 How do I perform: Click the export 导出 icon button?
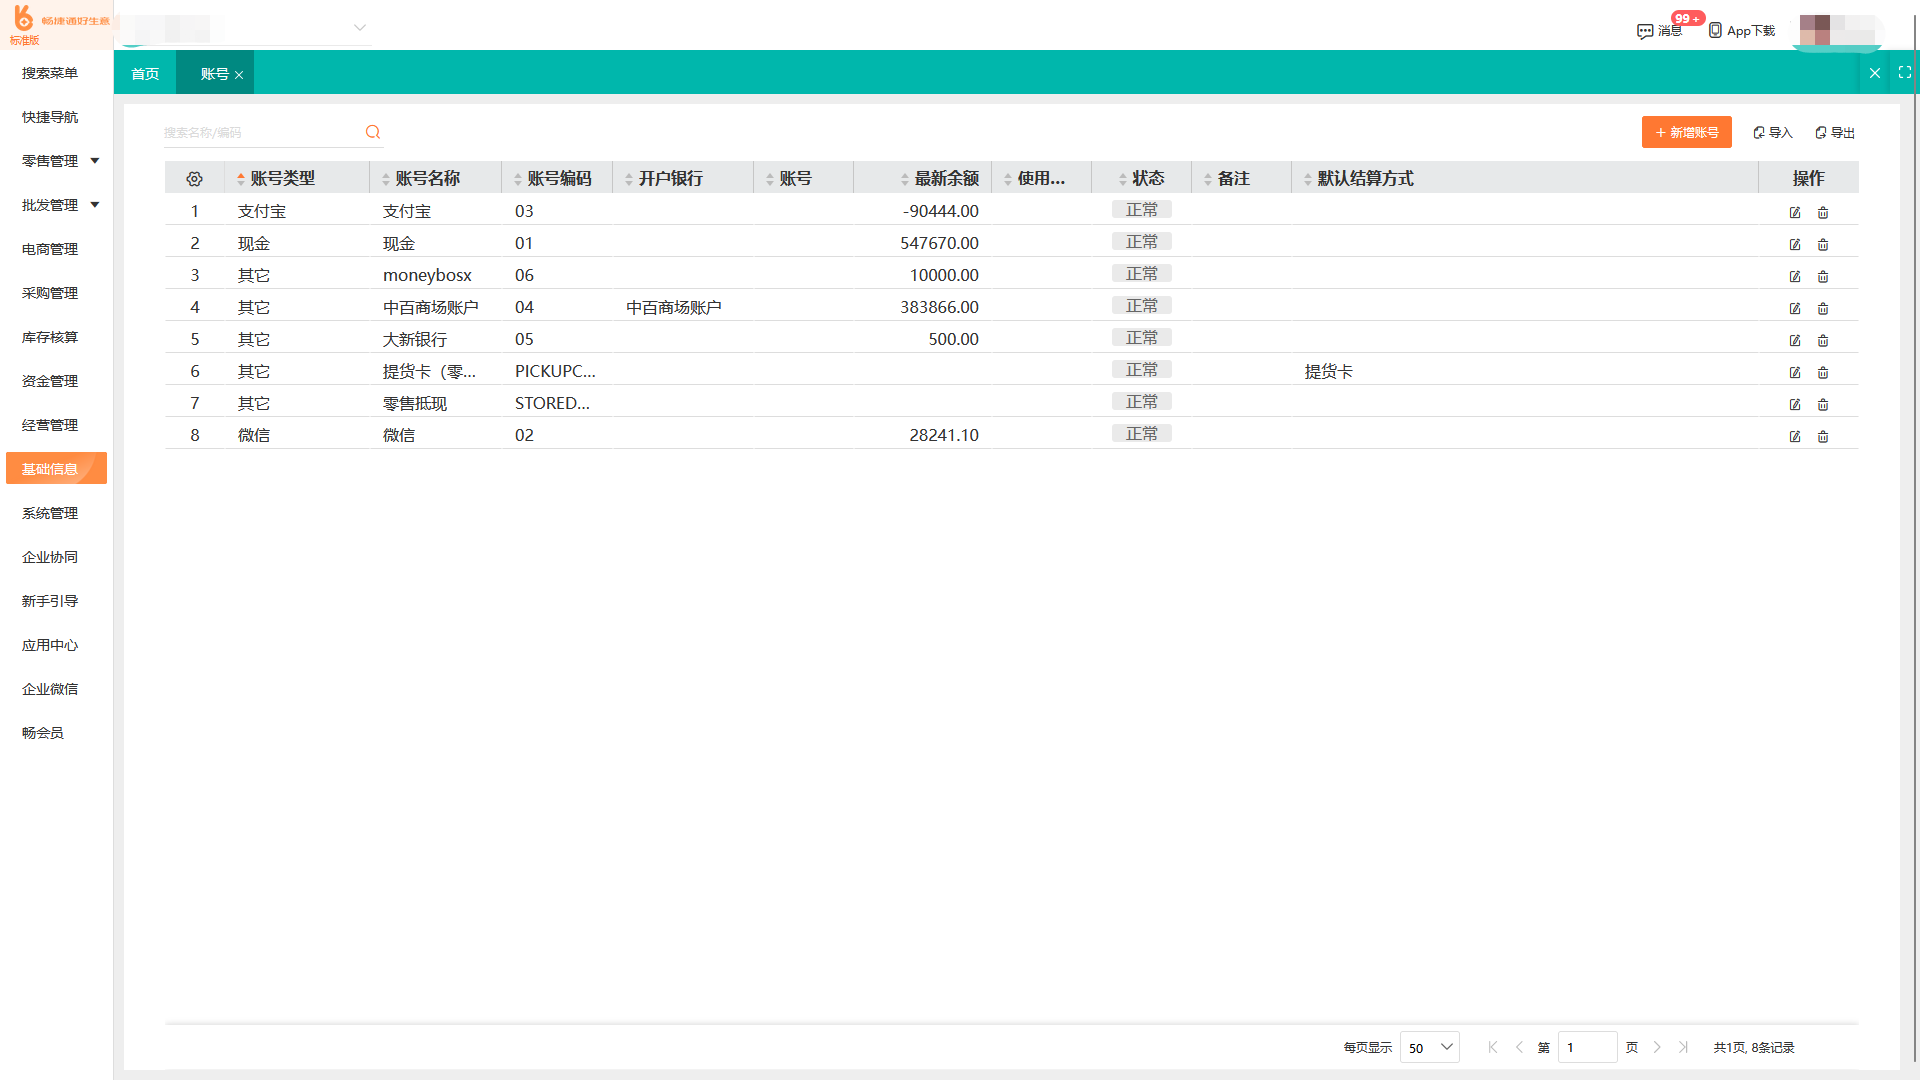(x=1837, y=131)
